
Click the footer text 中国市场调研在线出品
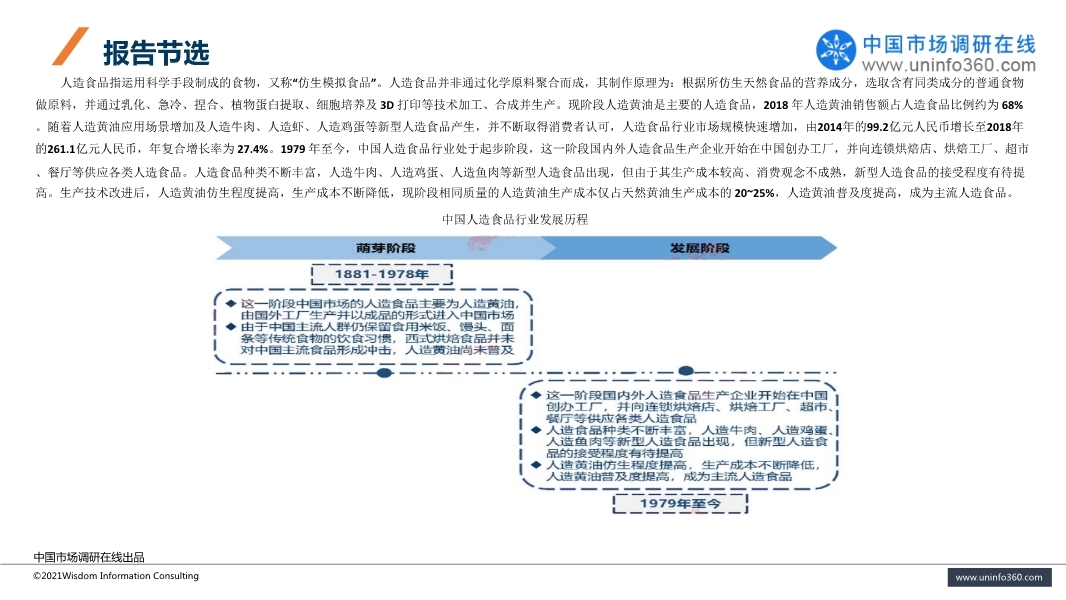pyautogui.click(x=96, y=557)
